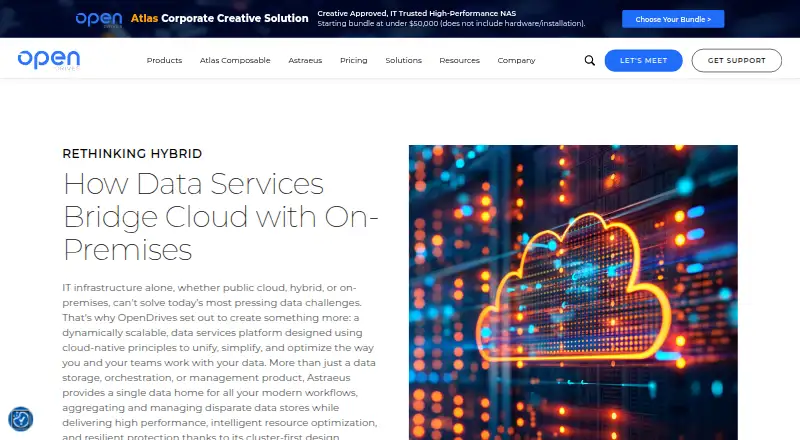Click the paragraph starting 'IT infrastructure alone'

[x=219, y=362]
